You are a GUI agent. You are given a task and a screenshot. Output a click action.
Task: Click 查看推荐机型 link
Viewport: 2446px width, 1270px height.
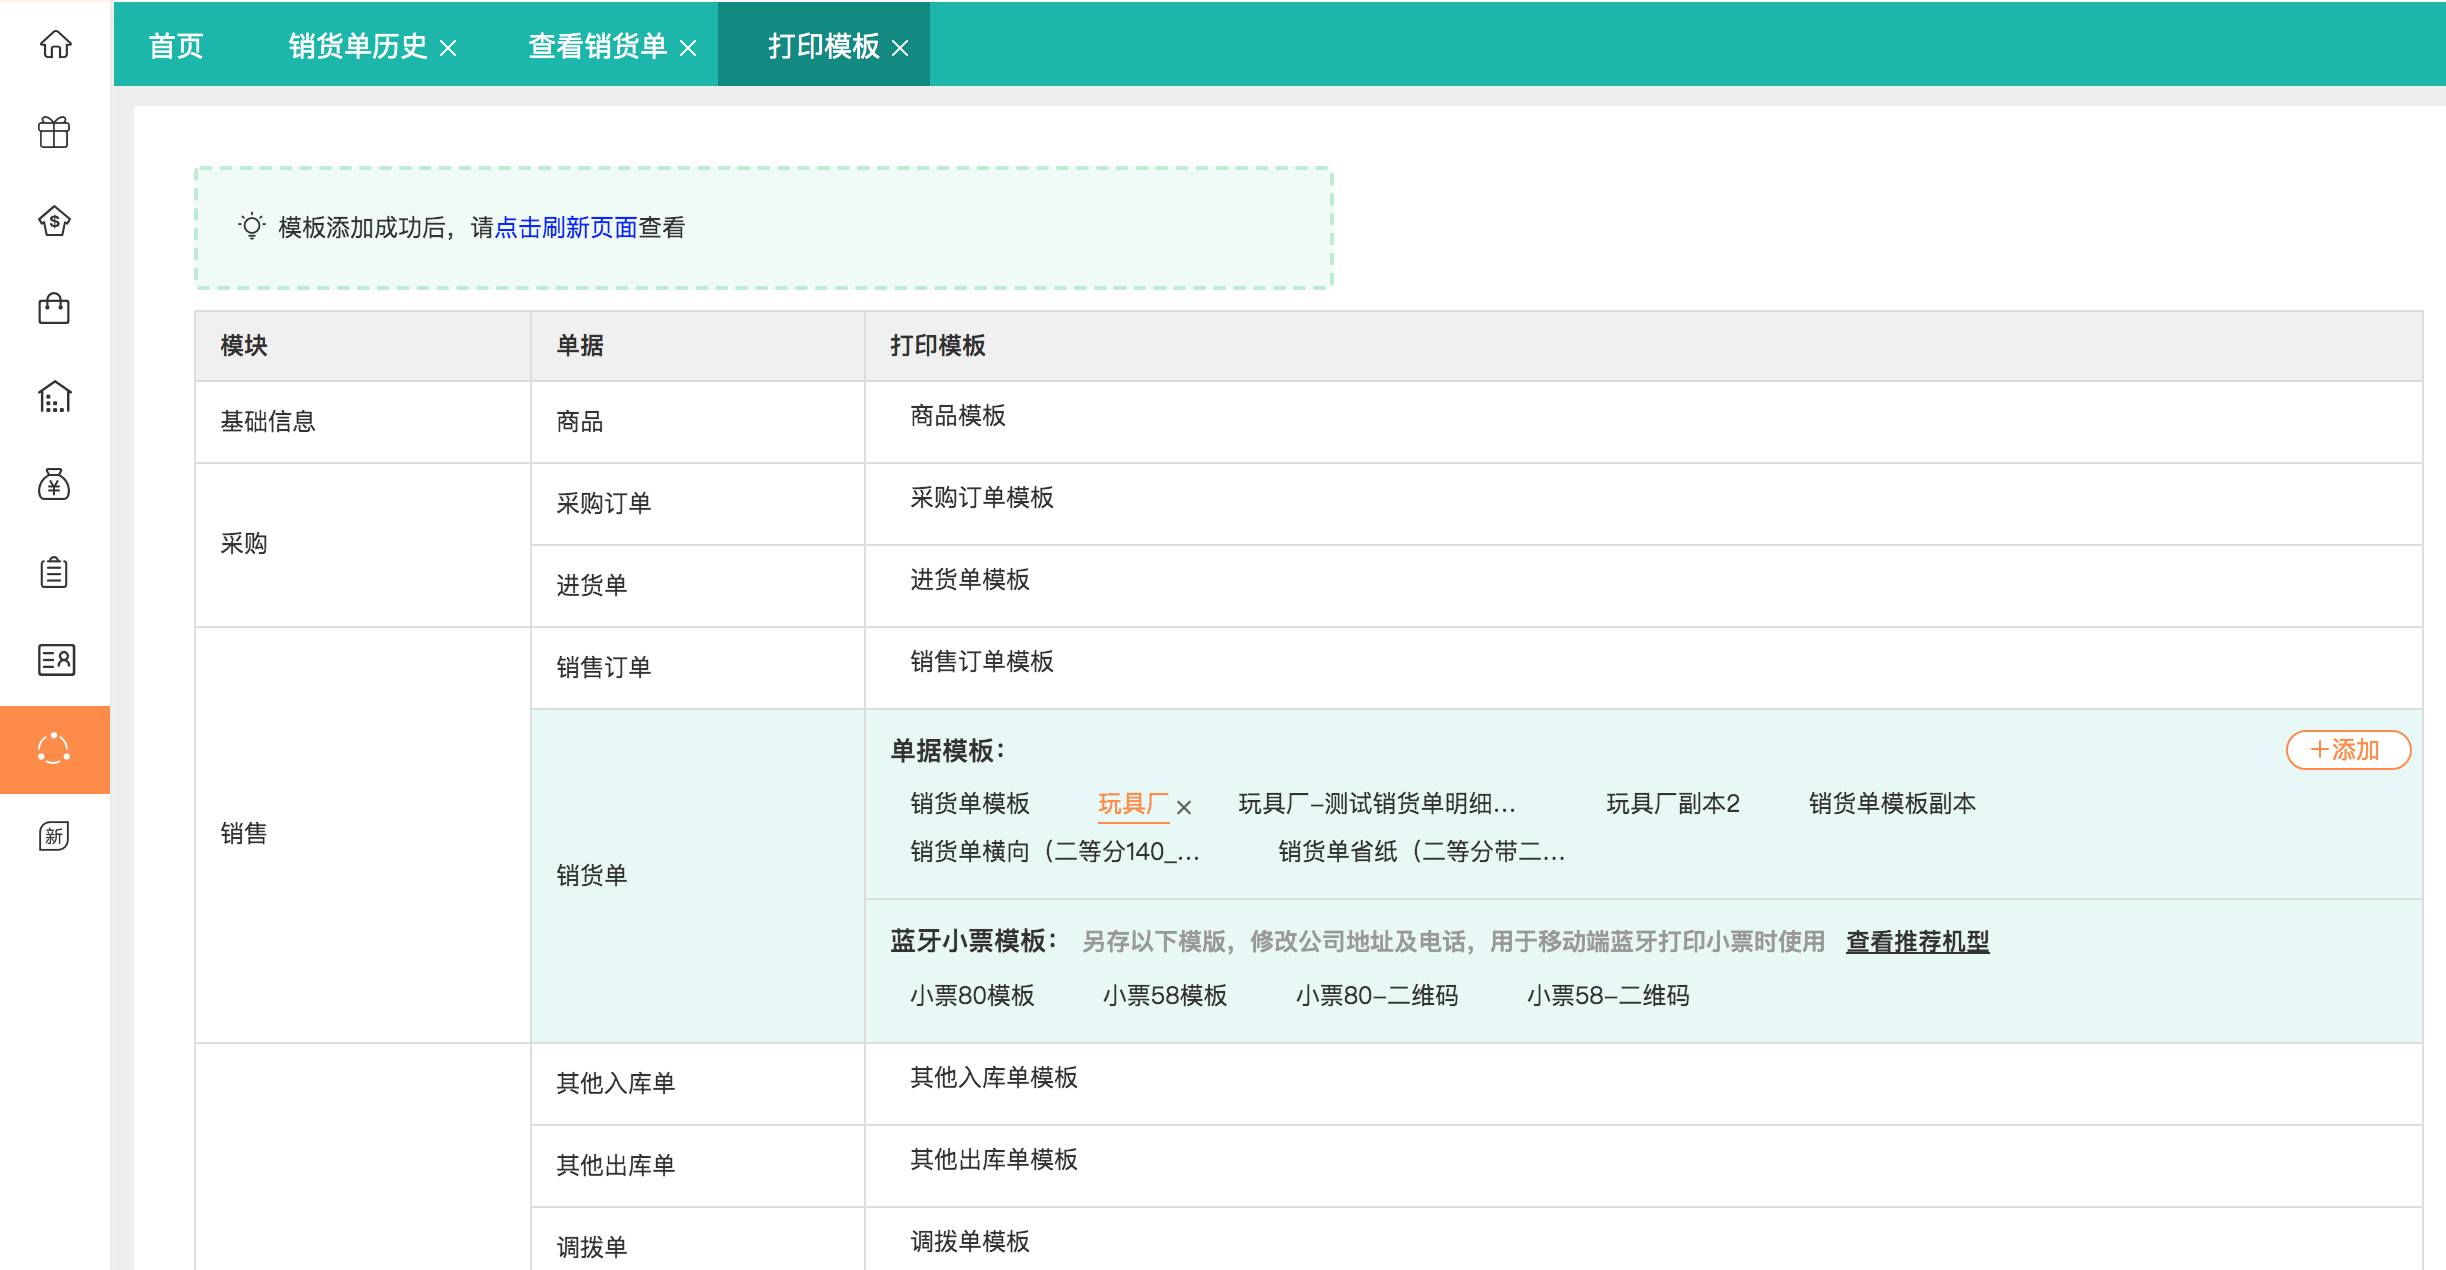1917,940
